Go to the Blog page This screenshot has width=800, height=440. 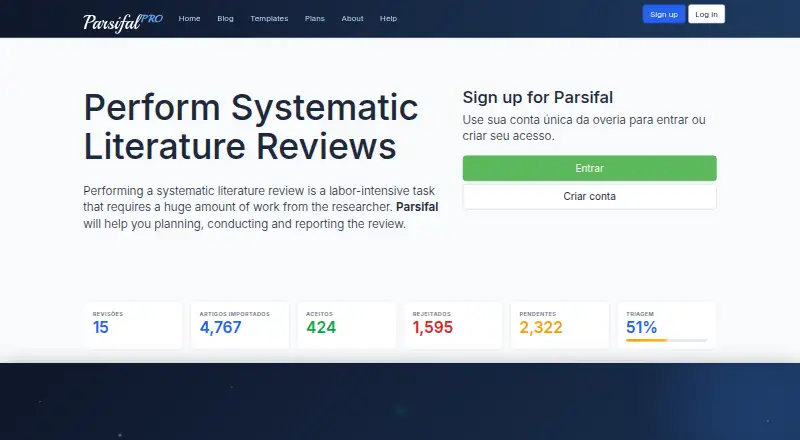225,18
